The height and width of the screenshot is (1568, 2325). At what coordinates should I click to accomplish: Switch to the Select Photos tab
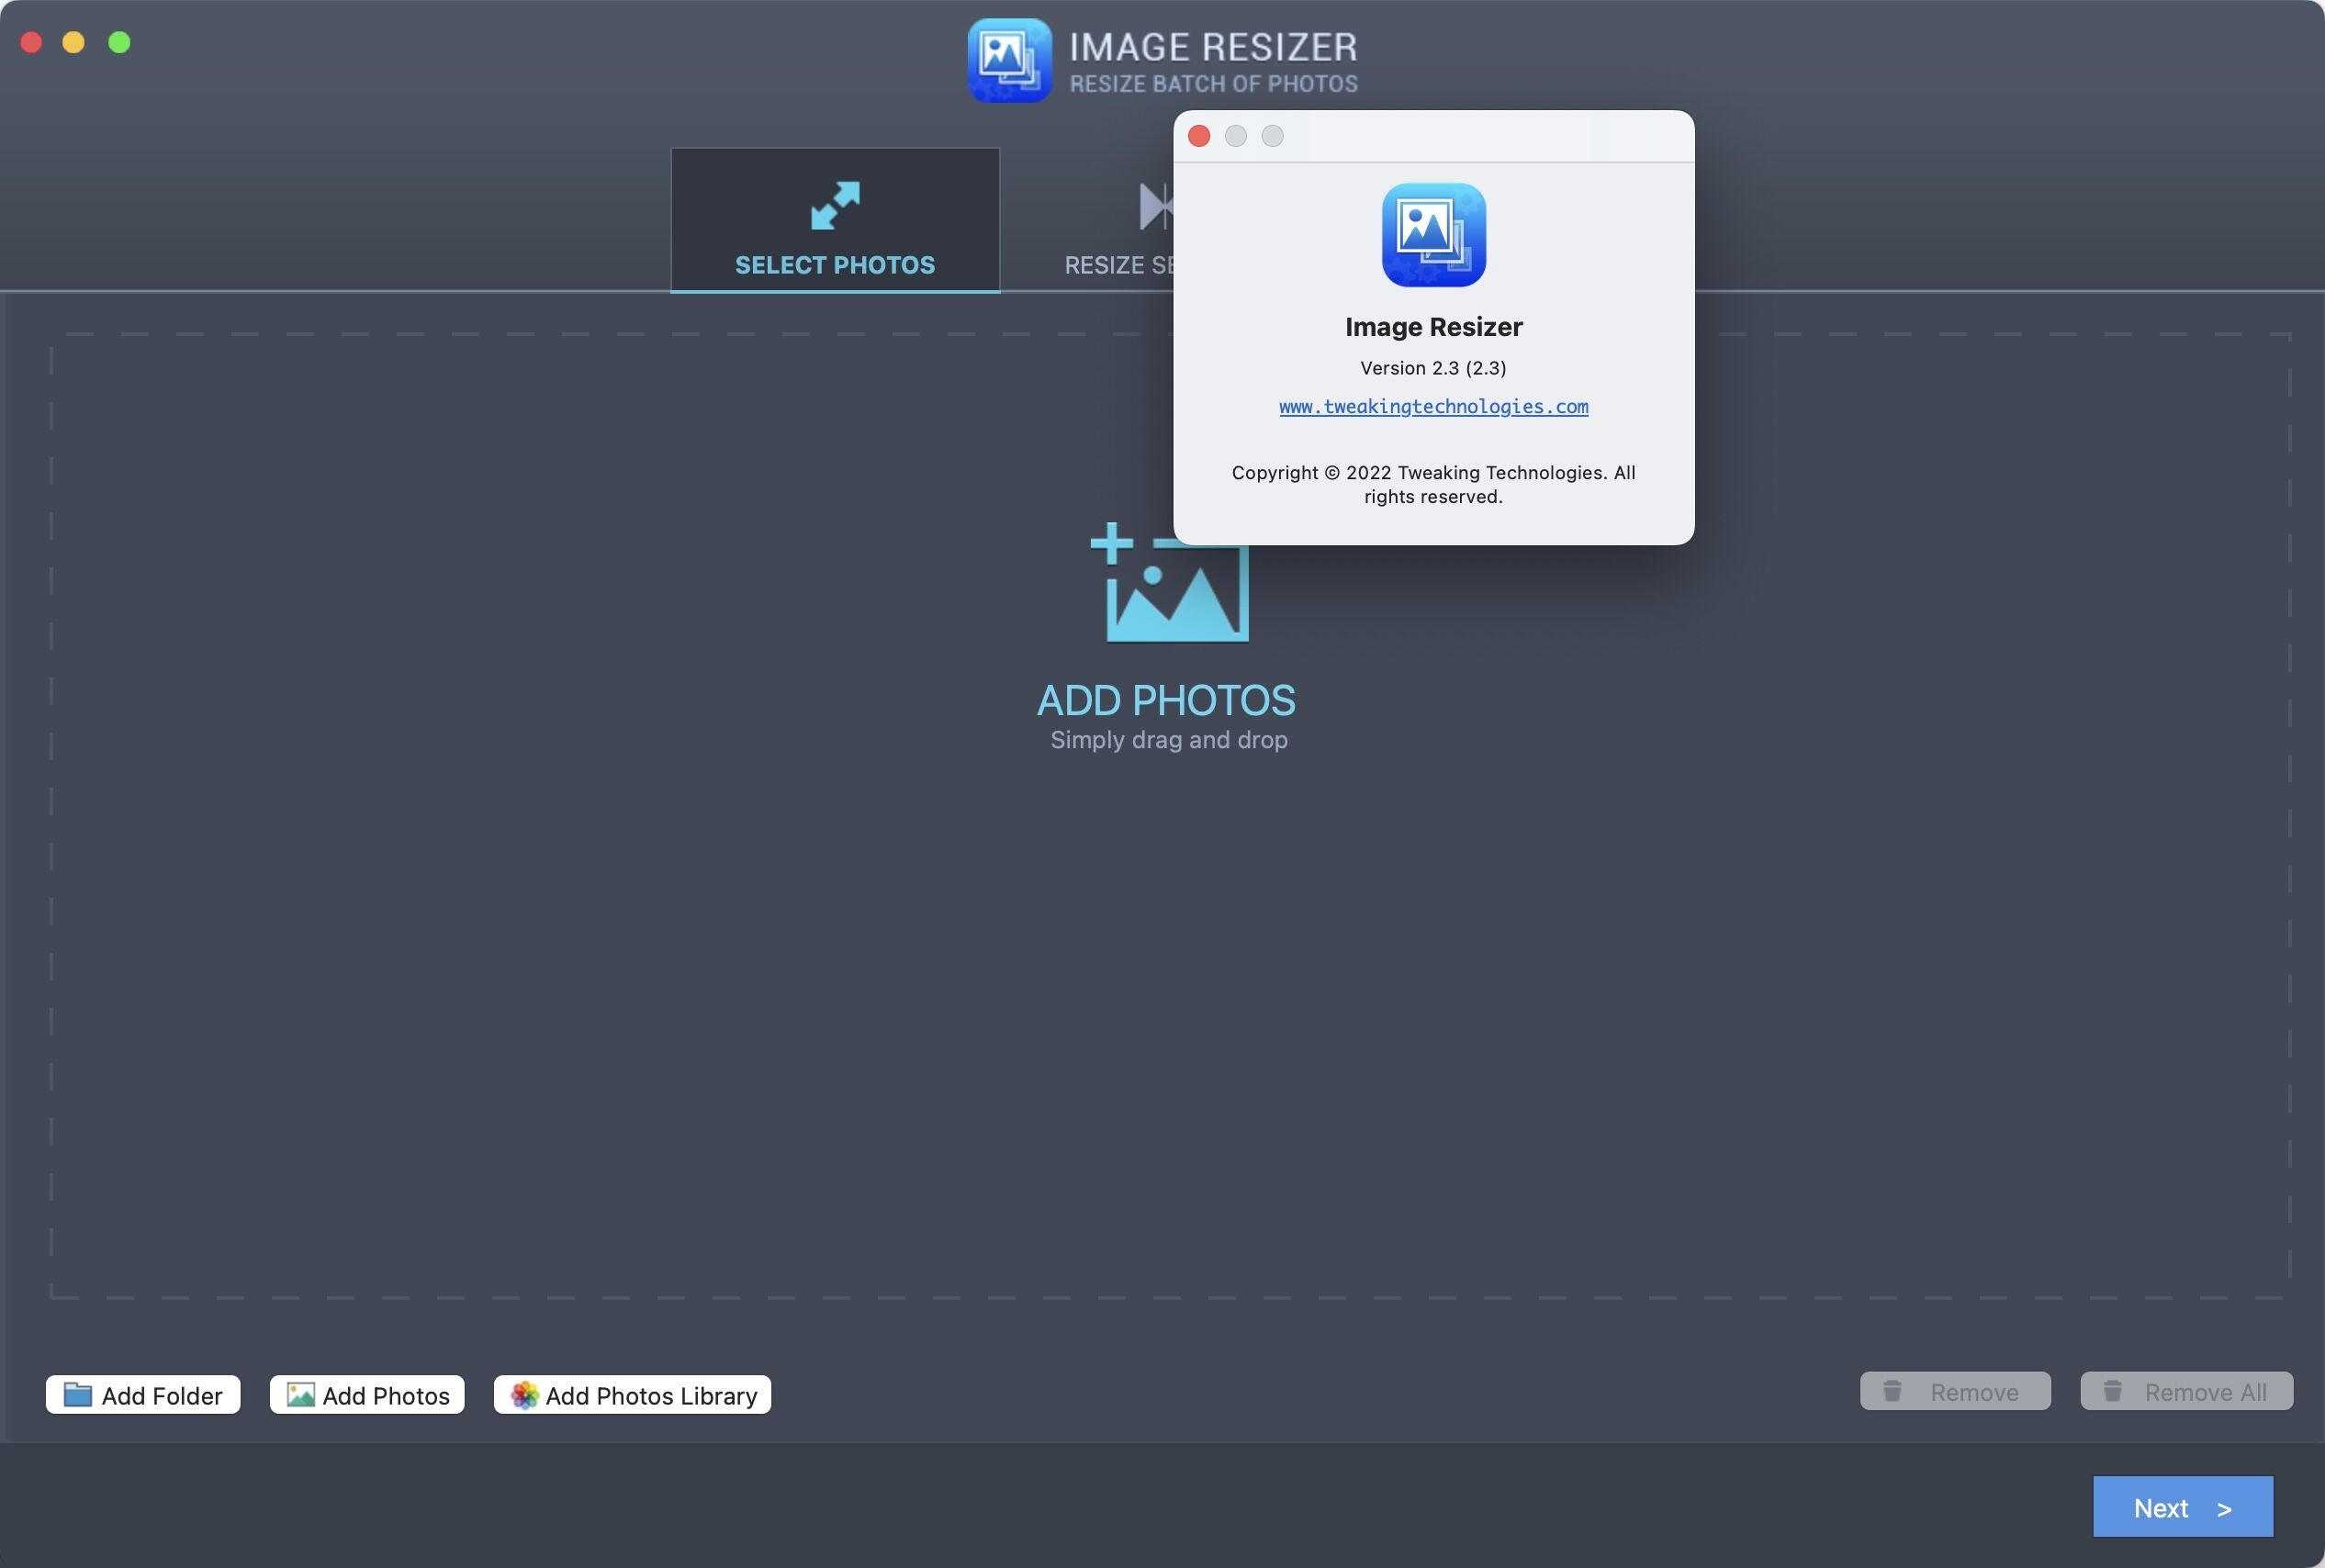click(834, 264)
